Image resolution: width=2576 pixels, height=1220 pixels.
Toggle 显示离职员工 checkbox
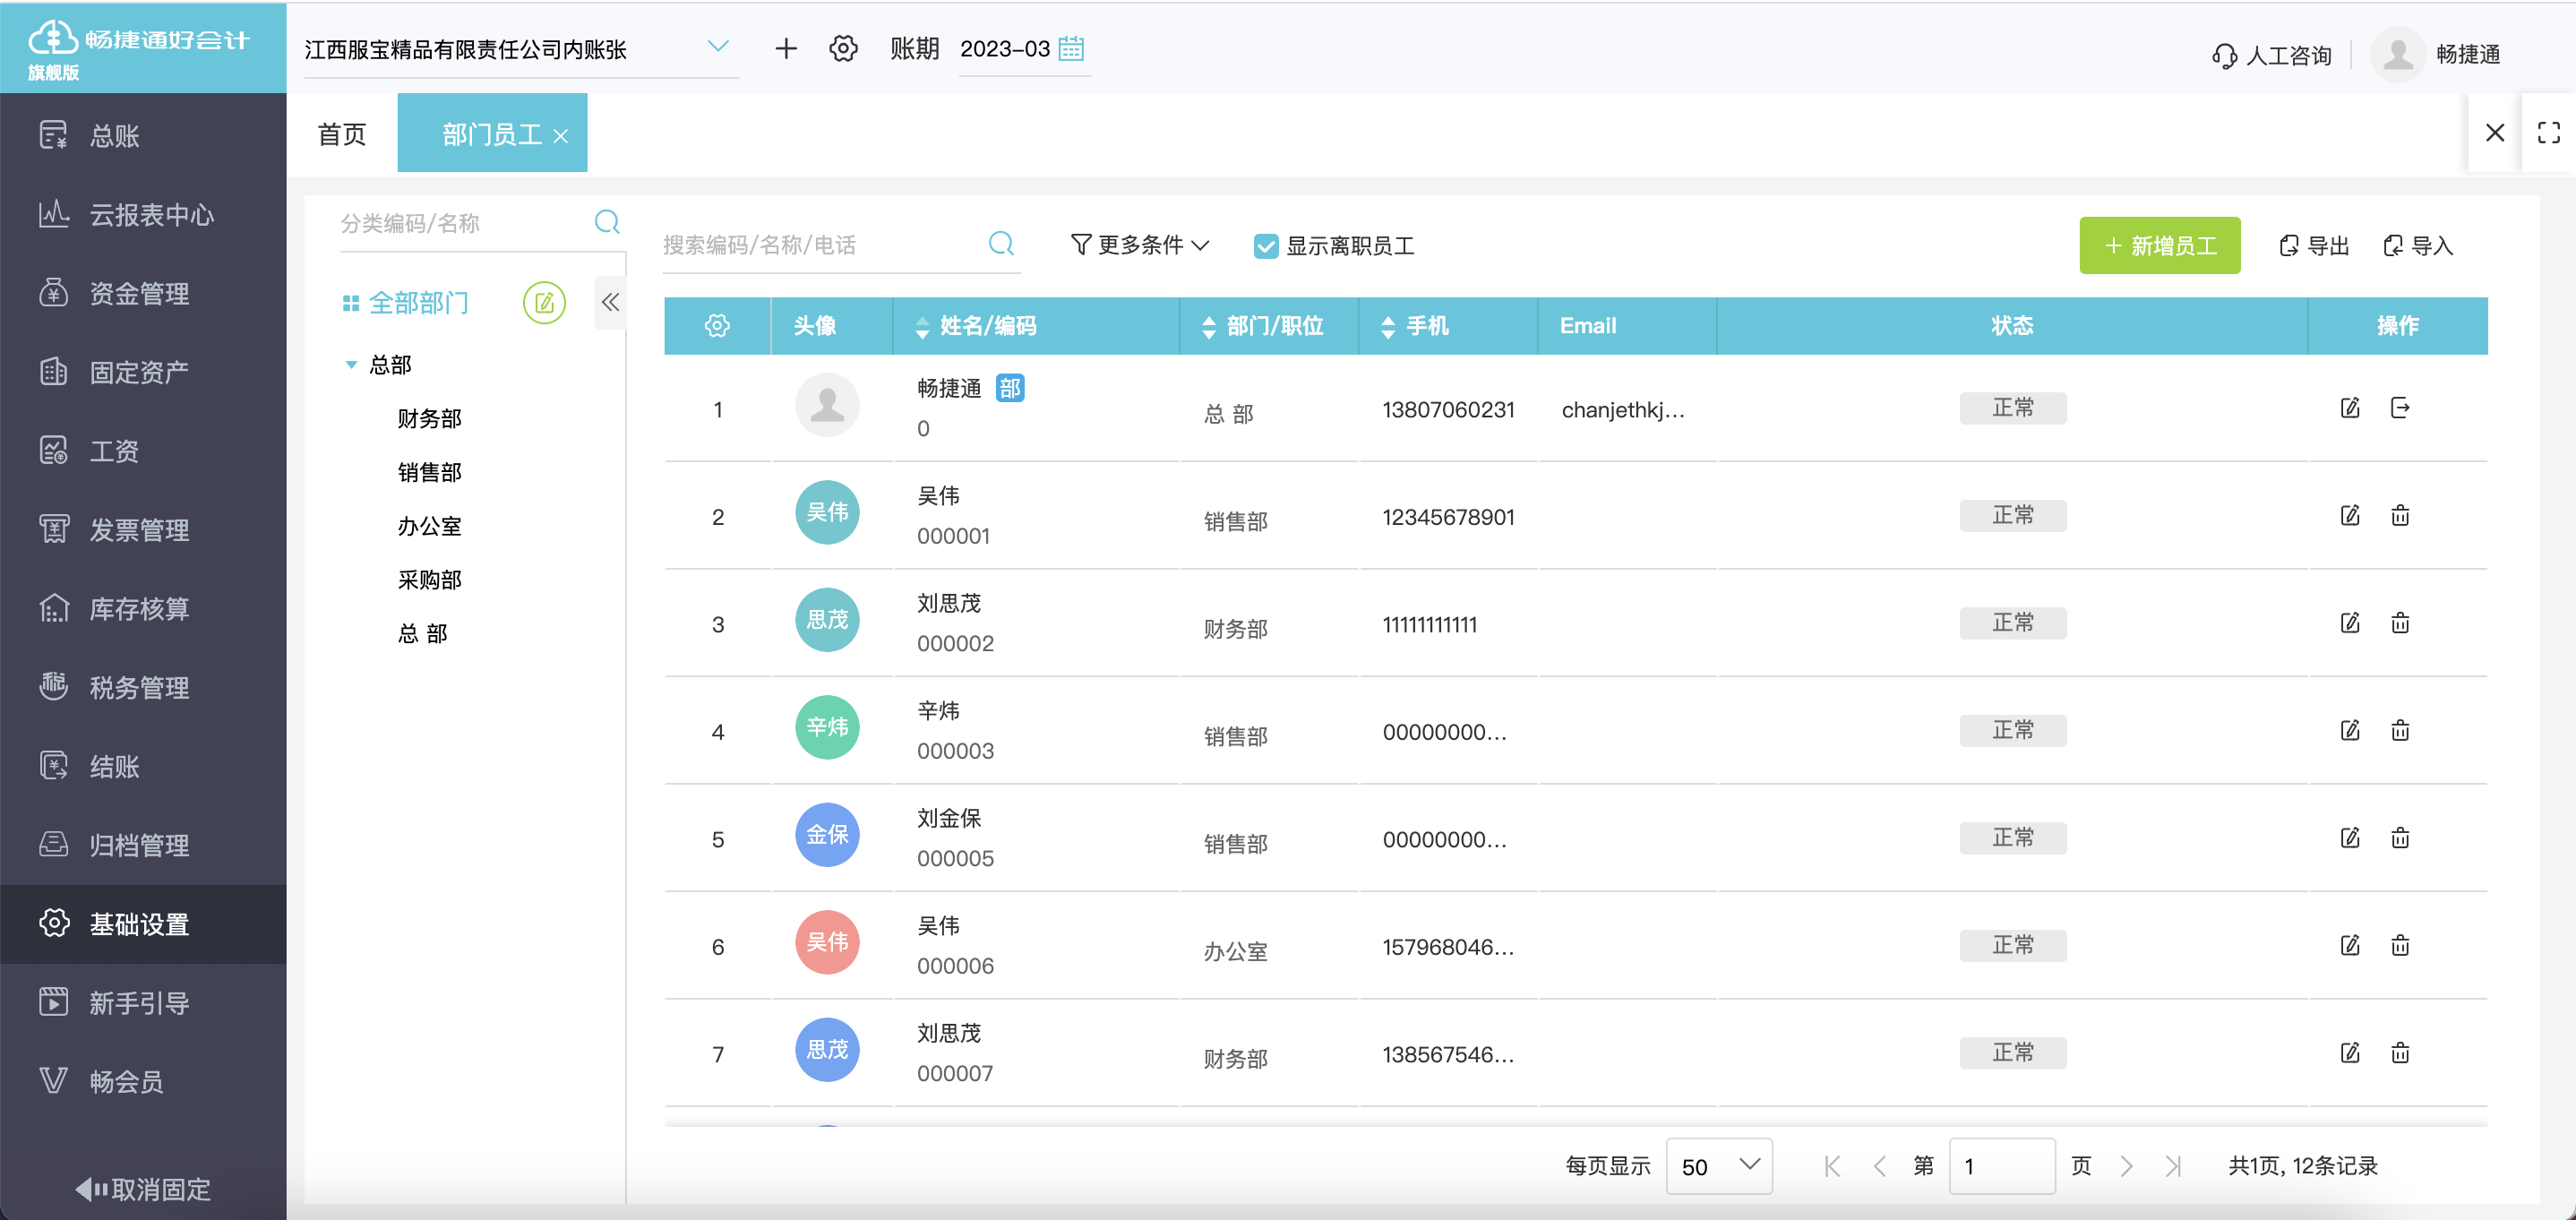pos(1263,246)
